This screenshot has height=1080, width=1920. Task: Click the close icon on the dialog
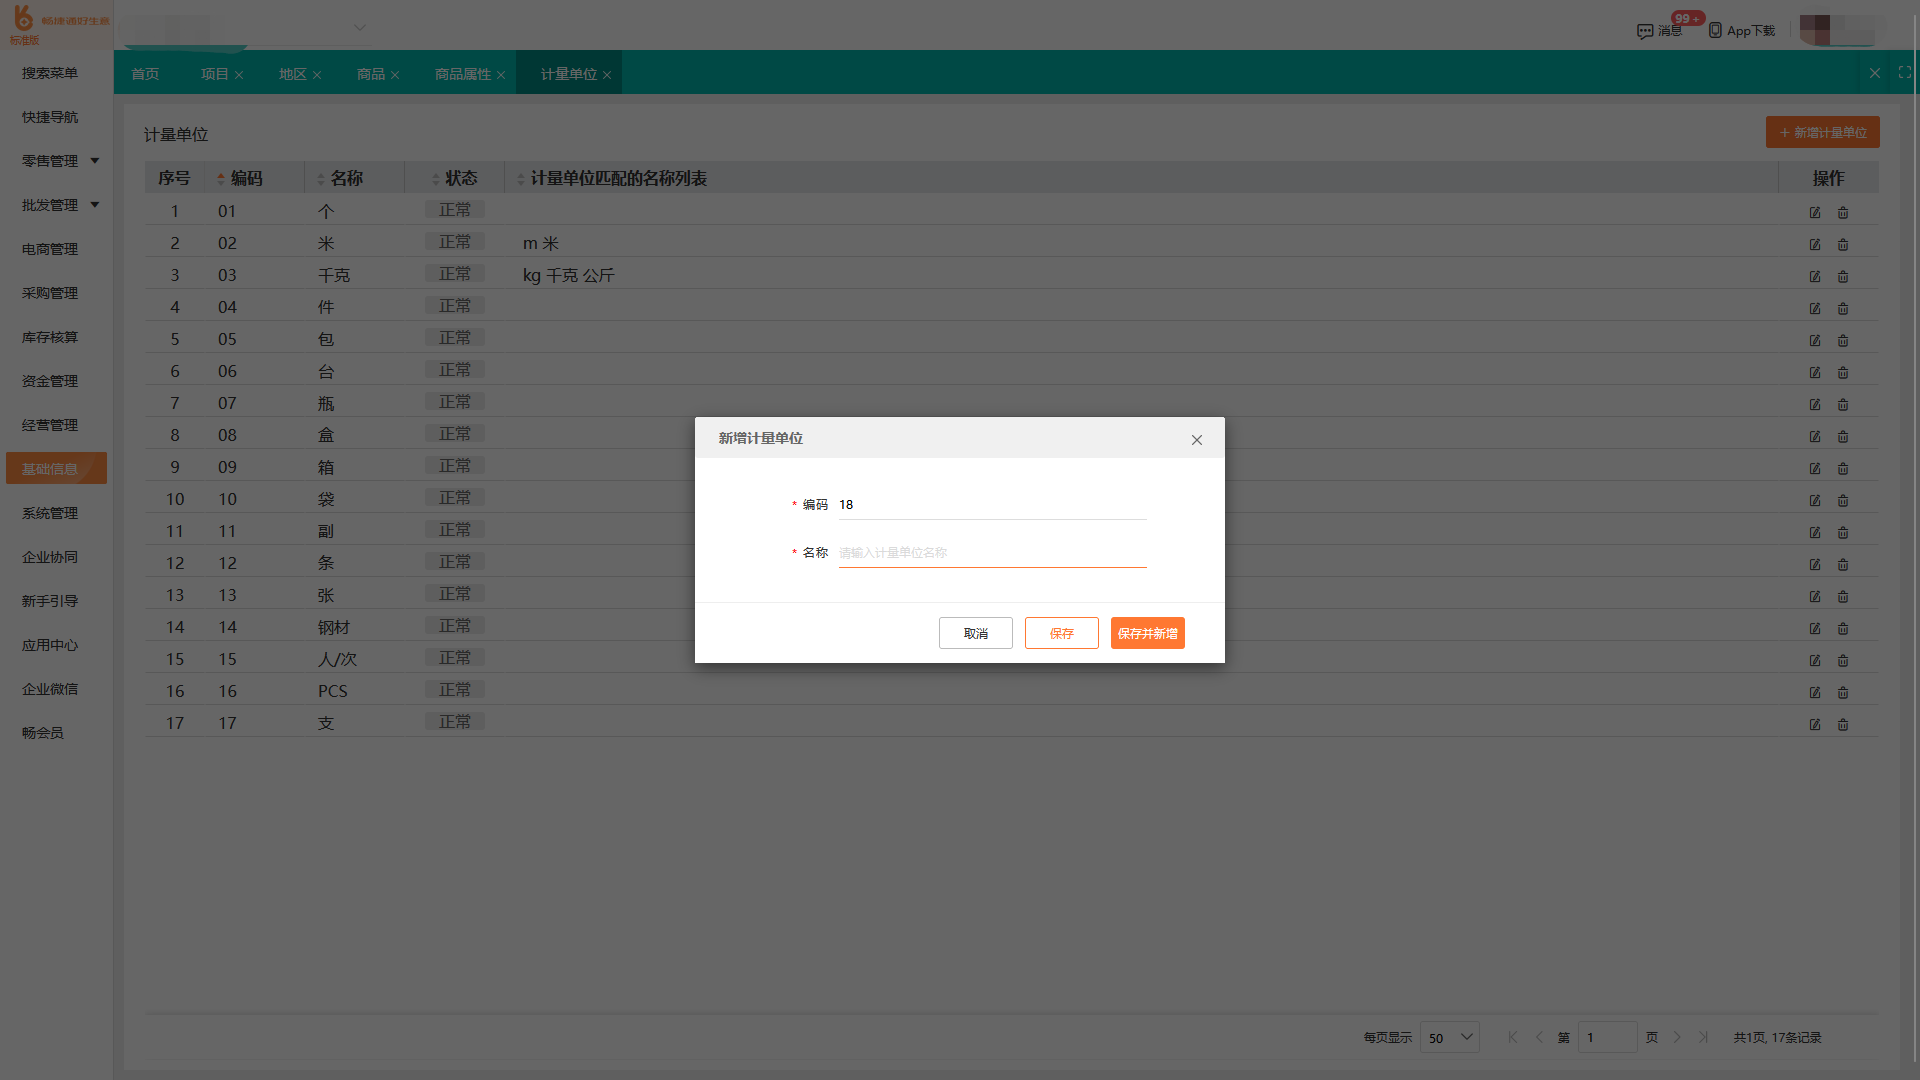[1197, 440]
